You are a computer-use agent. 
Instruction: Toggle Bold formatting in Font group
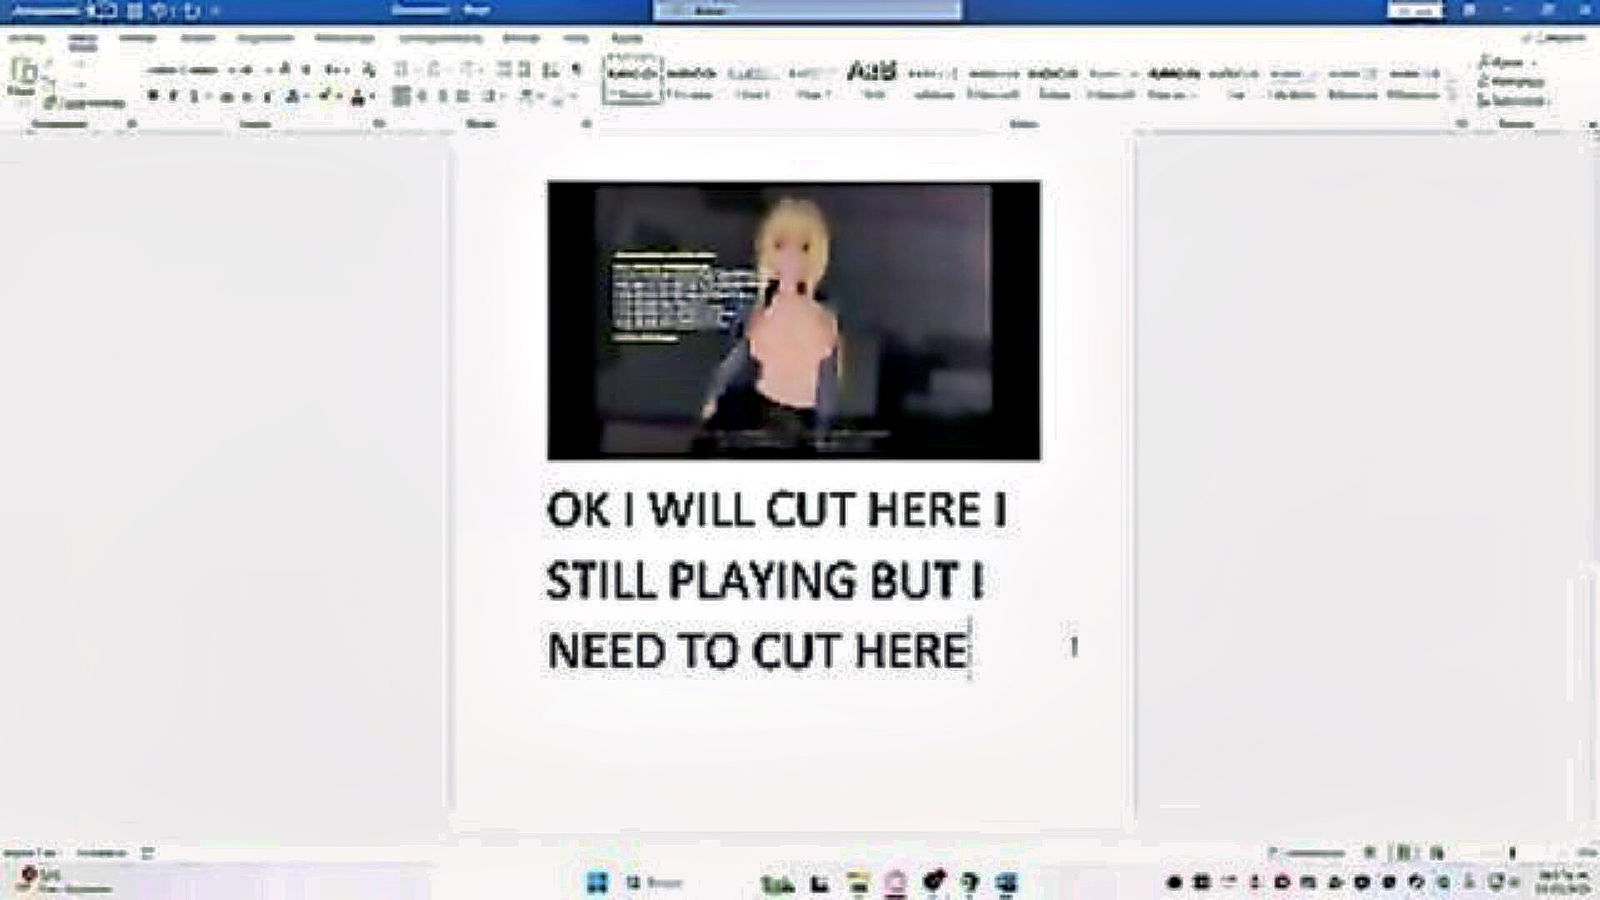click(153, 96)
